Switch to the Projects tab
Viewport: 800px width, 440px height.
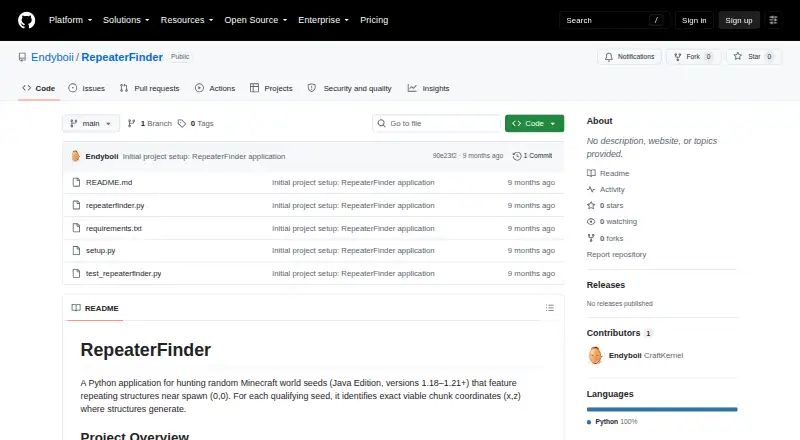(271, 88)
